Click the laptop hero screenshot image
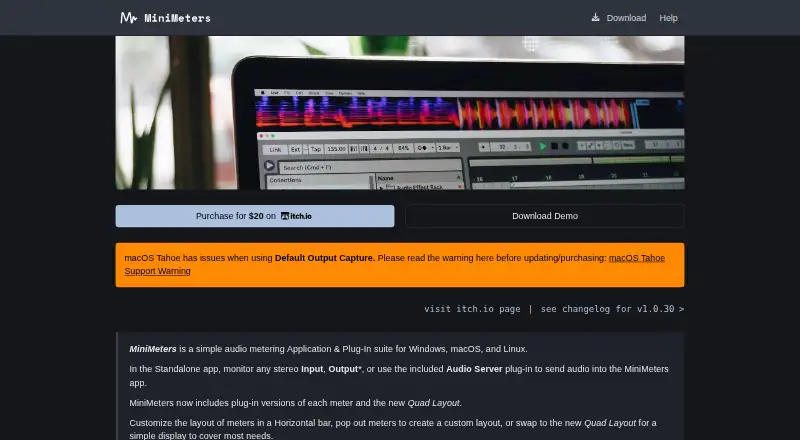 400,113
